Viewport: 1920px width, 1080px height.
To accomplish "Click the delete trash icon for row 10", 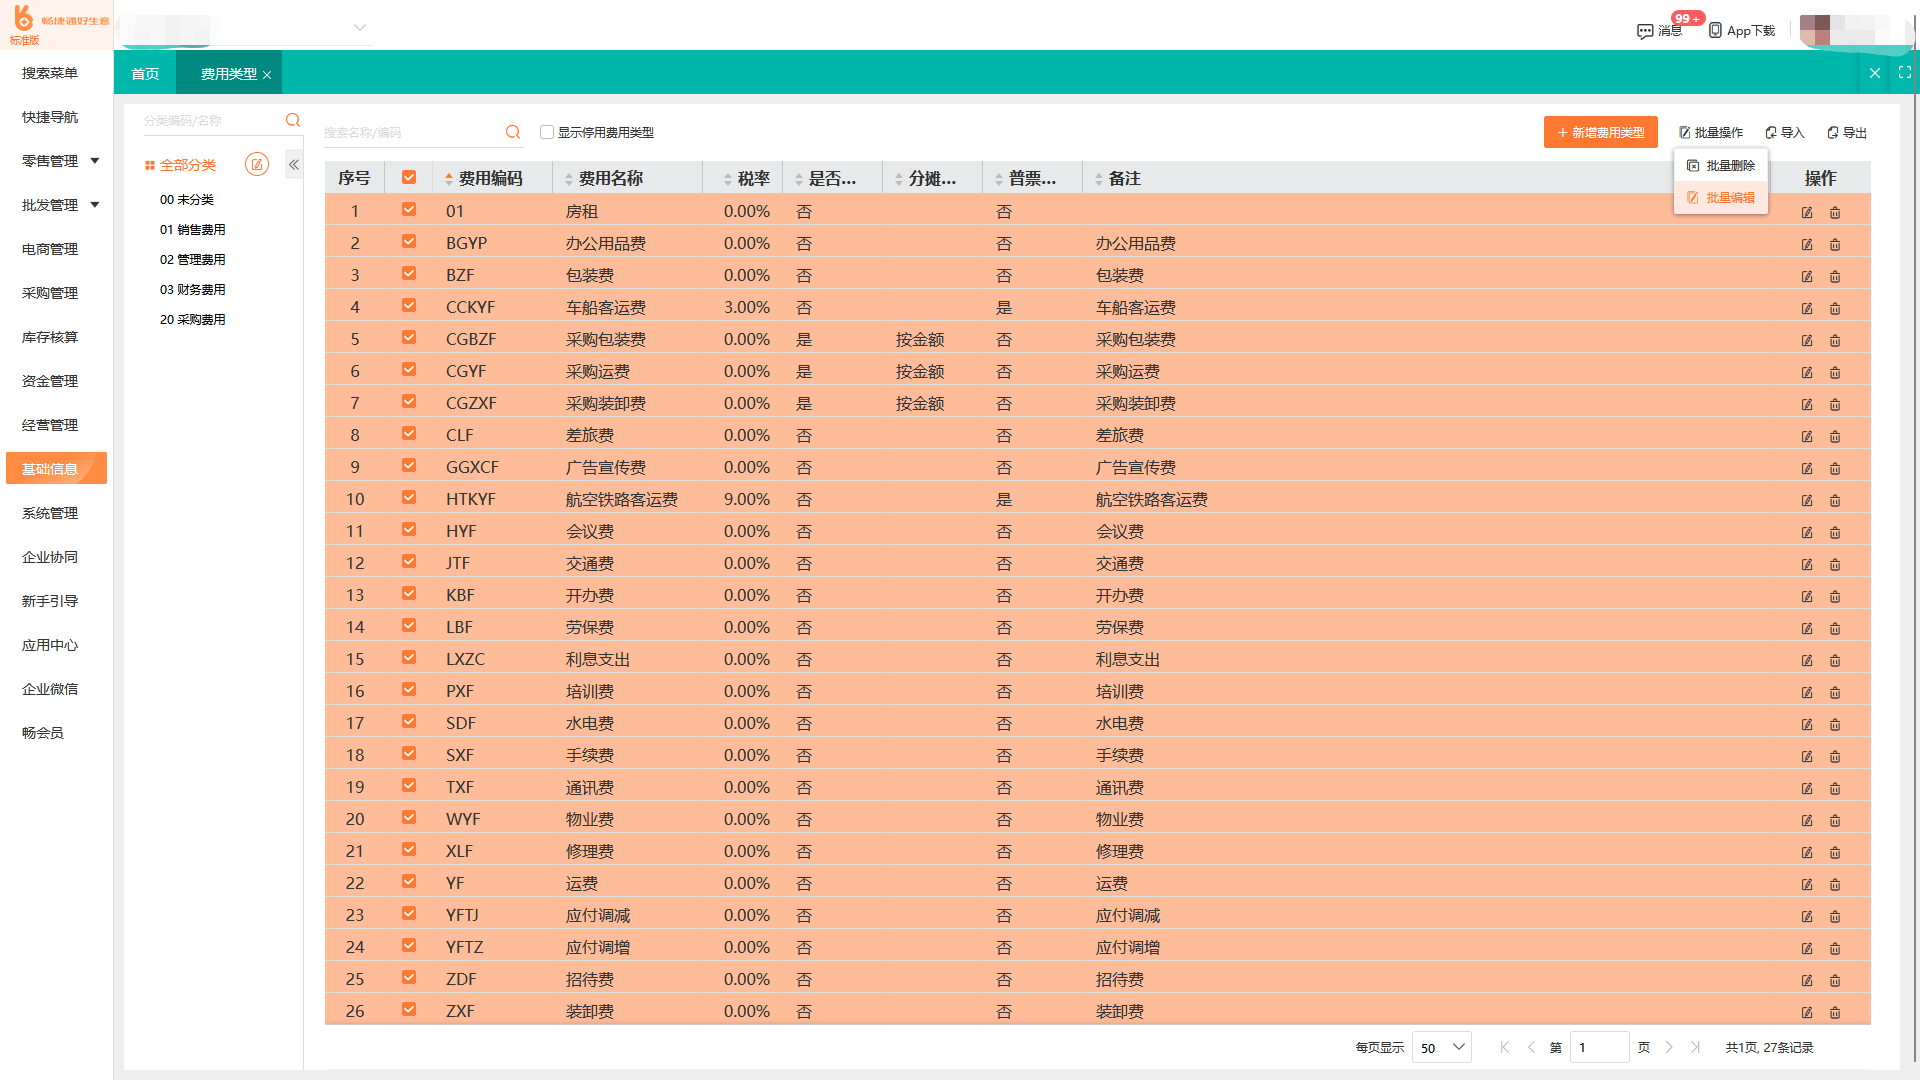I will tap(1836, 498).
